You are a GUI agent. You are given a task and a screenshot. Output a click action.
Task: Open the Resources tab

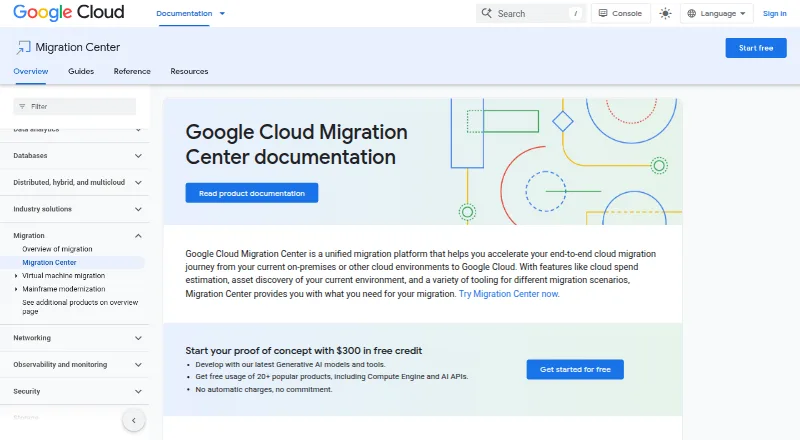tap(189, 71)
